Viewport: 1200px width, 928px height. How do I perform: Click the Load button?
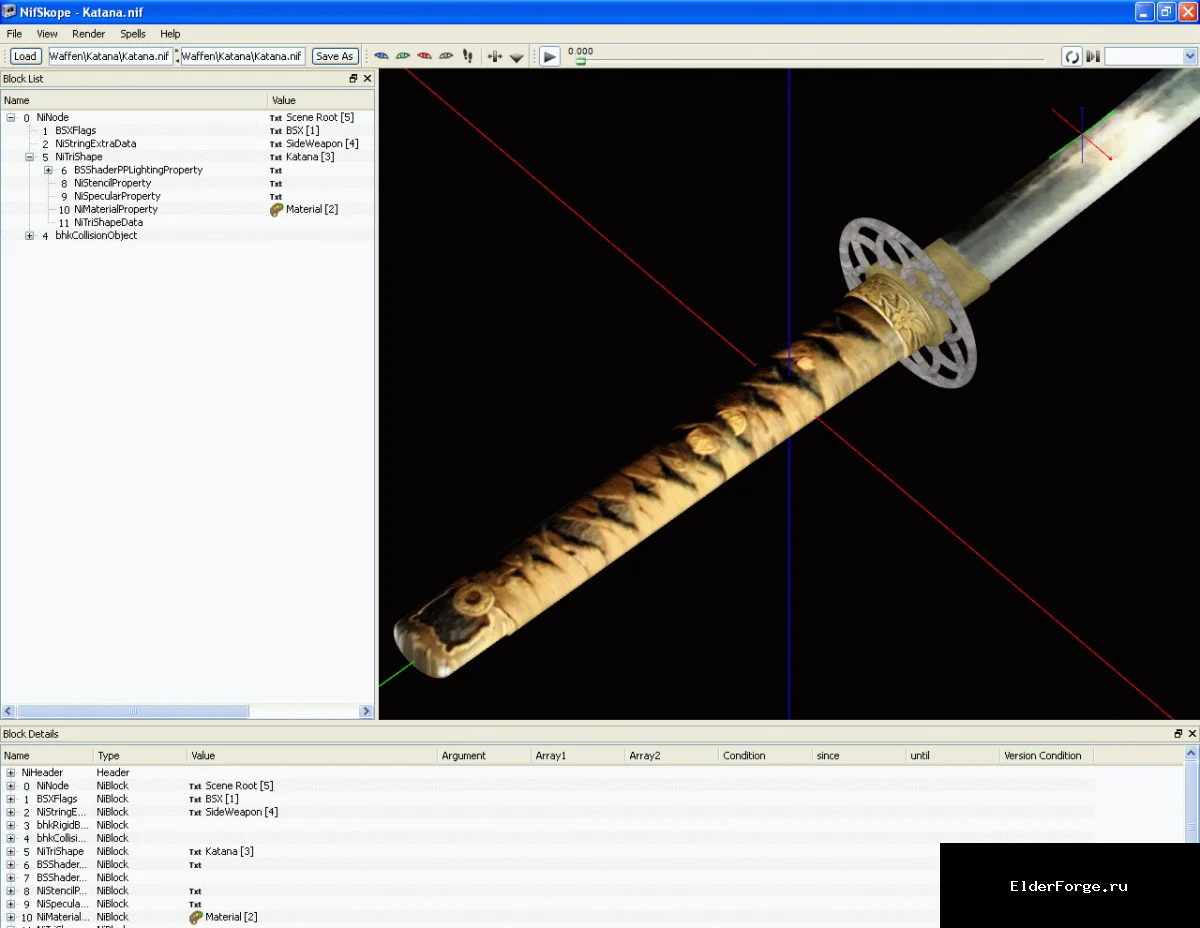coord(25,57)
